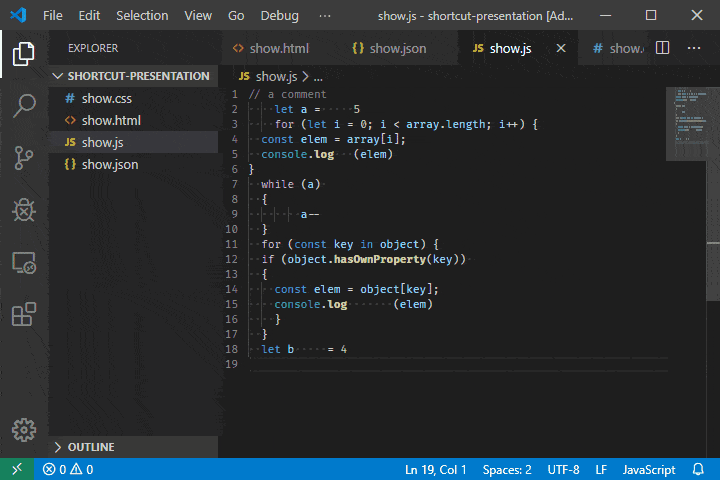Maximize the VS Code window

pyautogui.click(x=651, y=15)
